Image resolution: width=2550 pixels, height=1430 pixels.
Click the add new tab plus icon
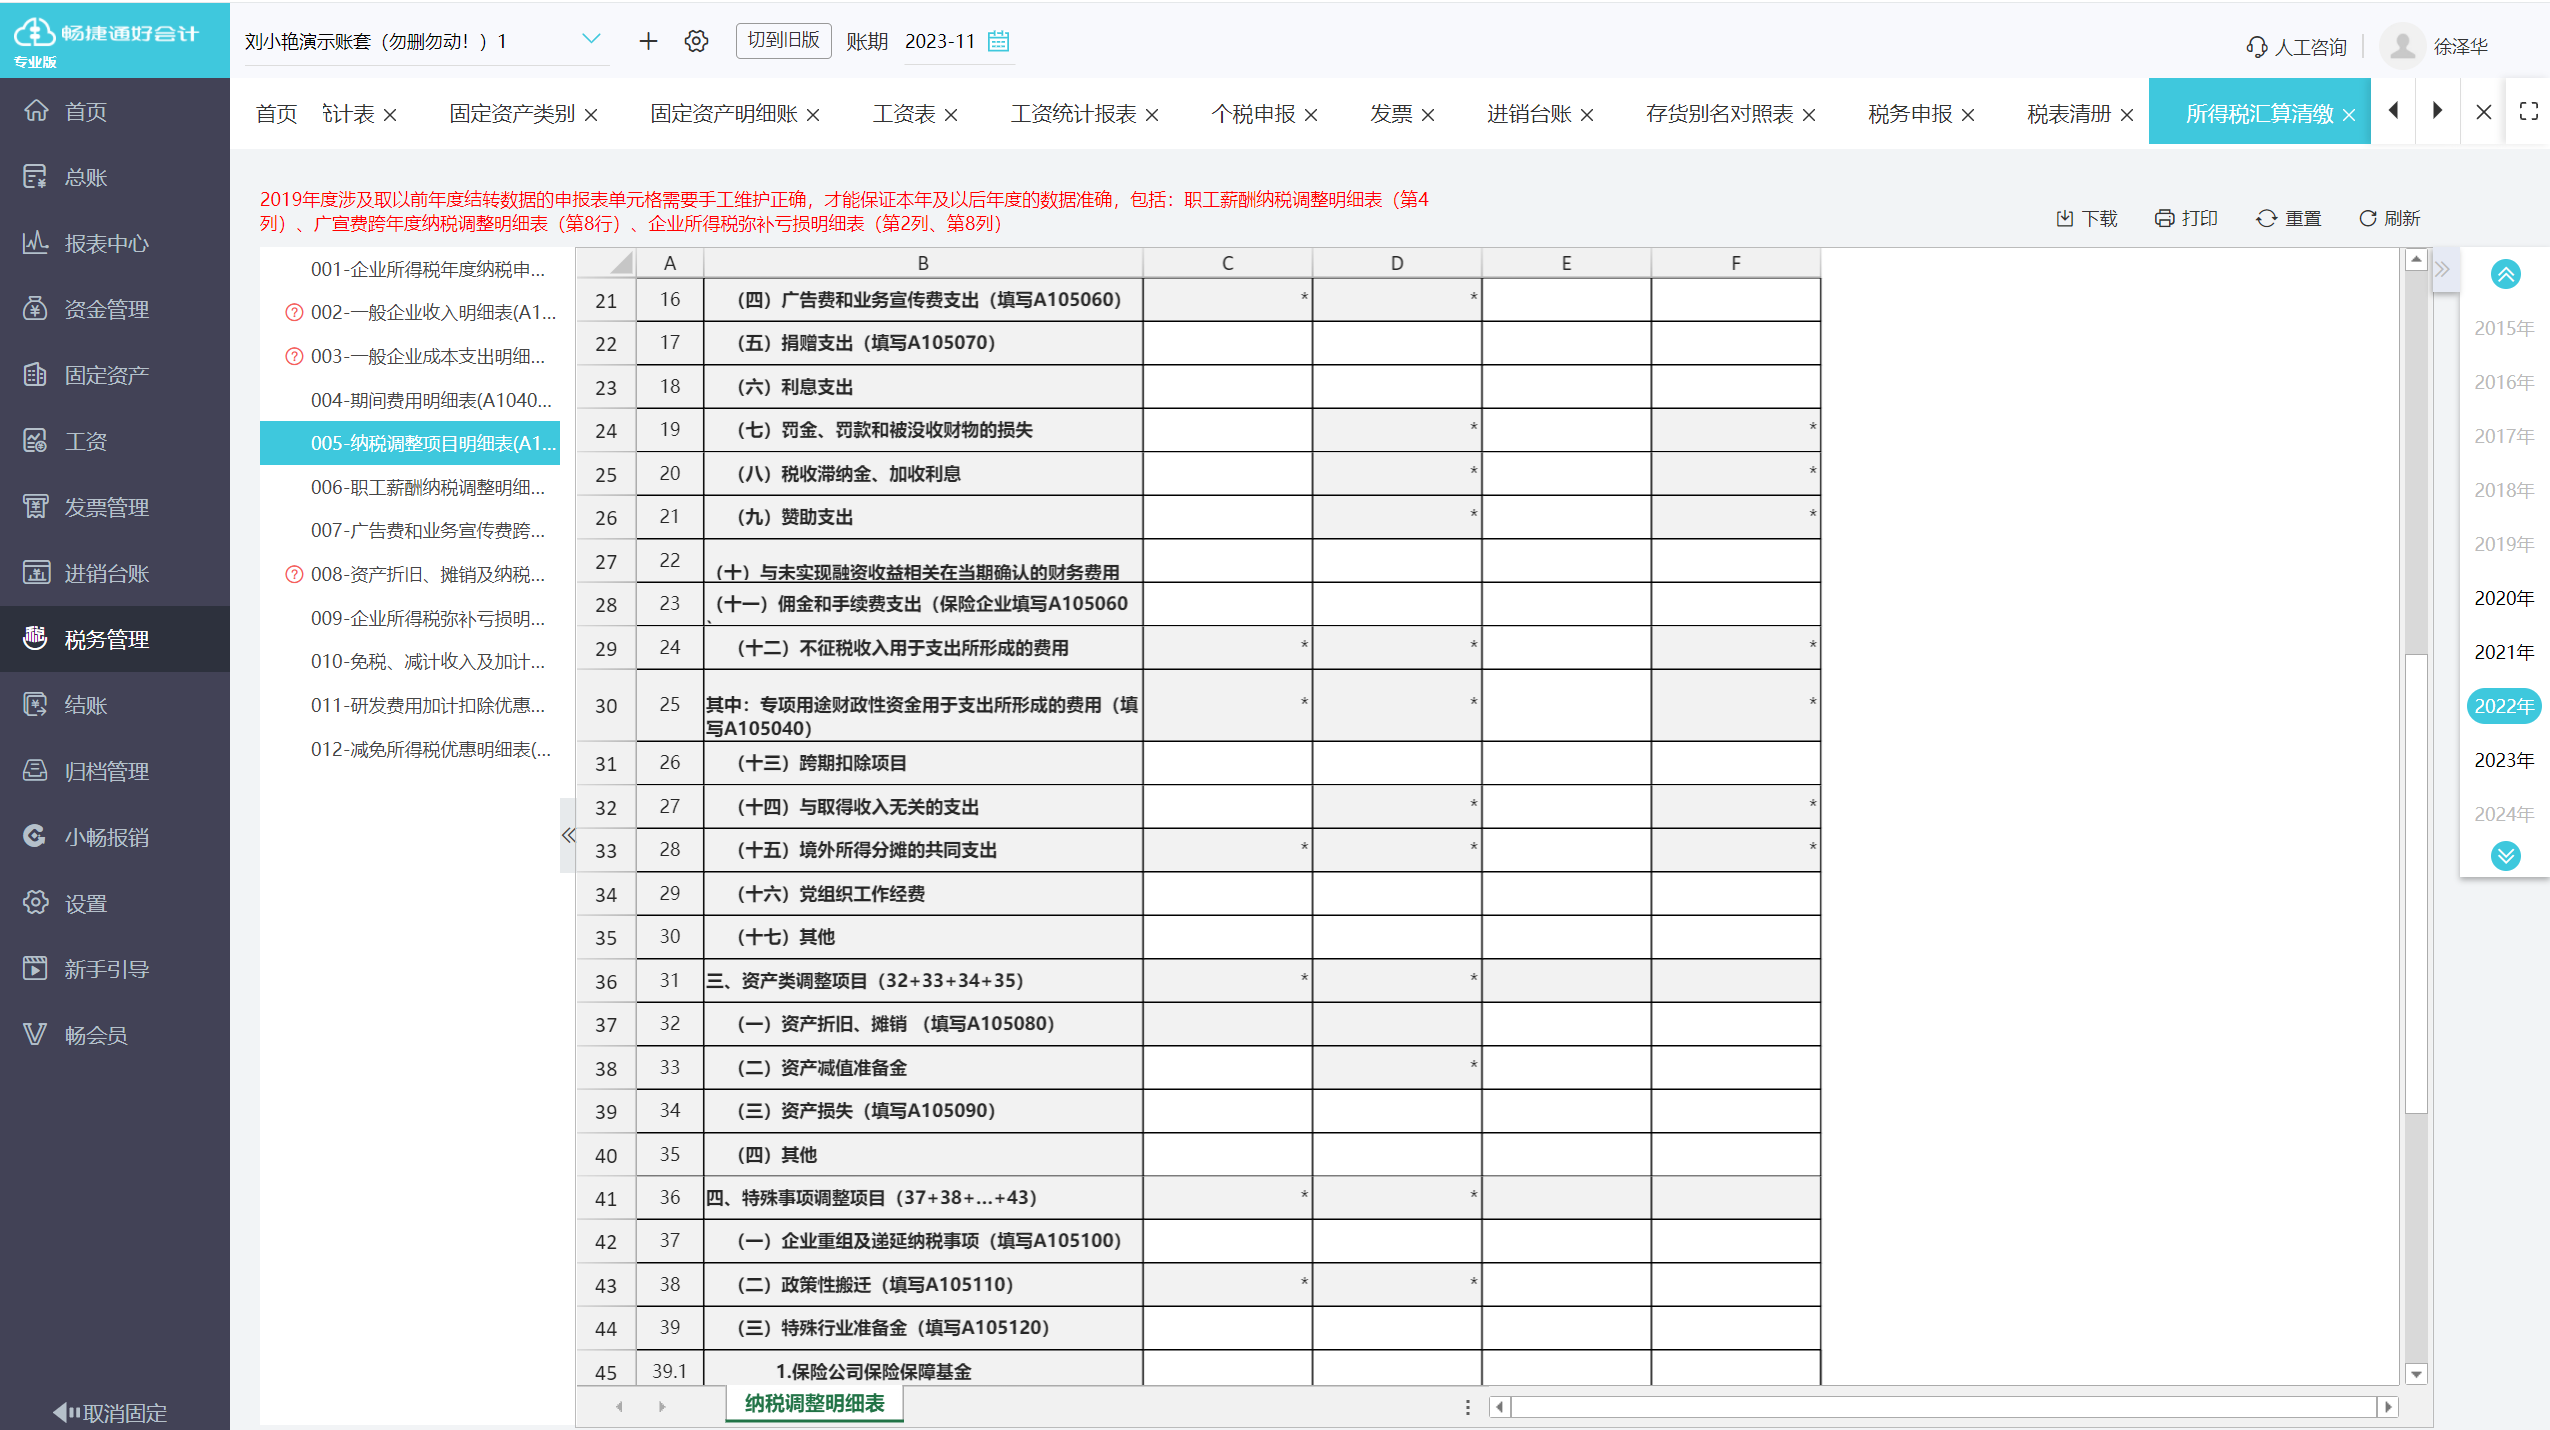tap(648, 39)
